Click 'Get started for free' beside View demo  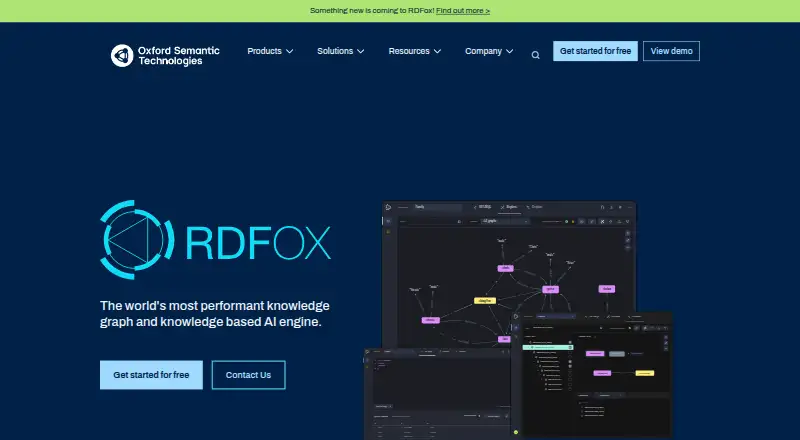click(595, 51)
